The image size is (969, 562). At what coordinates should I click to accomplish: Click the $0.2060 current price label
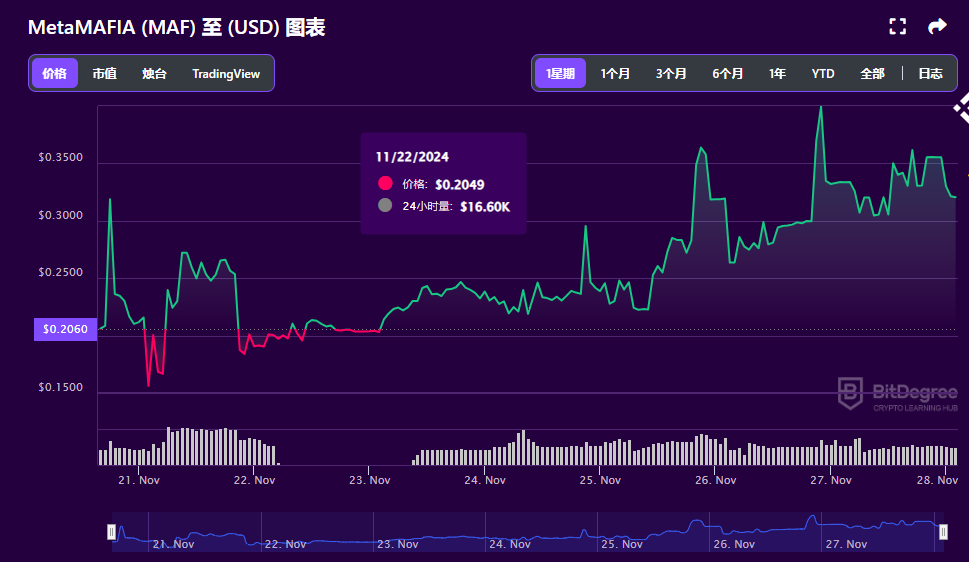click(65, 329)
